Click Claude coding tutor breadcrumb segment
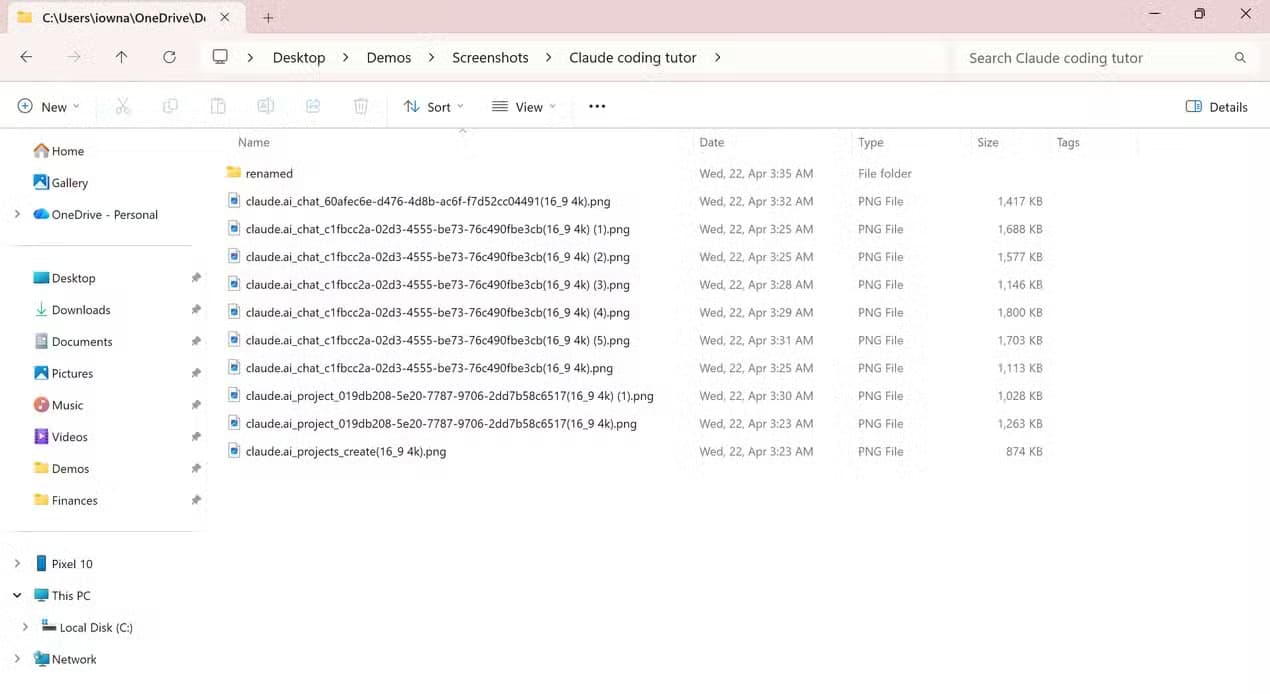The height and width of the screenshot is (694, 1270). (x=633, y=58)
